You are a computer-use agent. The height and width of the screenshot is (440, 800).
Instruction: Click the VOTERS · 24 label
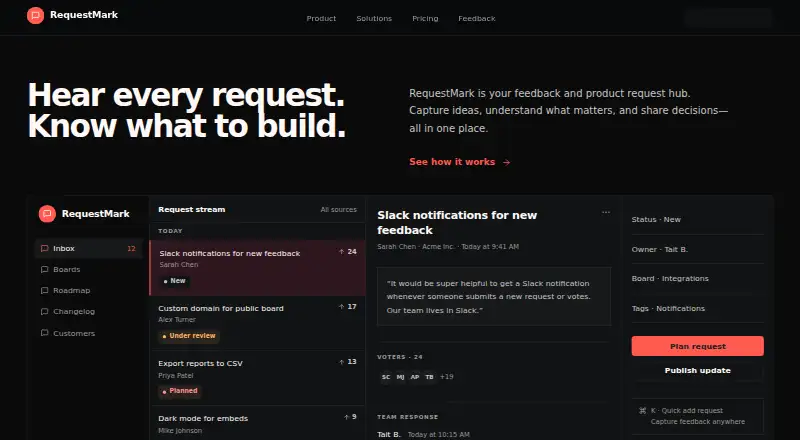(399, 357)
